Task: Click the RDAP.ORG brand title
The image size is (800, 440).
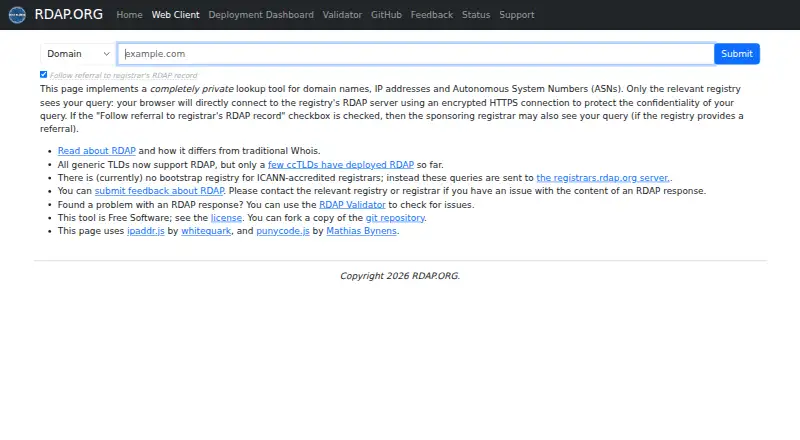Action: click(68, 14)
